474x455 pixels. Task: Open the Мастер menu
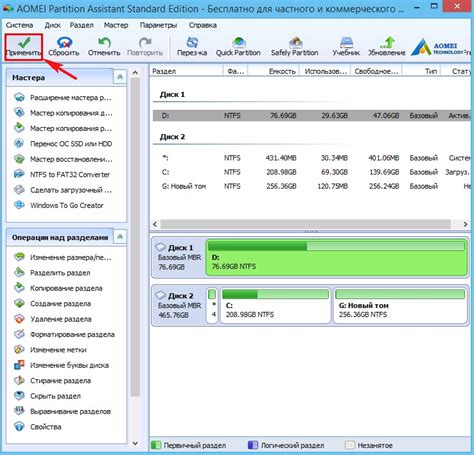[116, 25]
